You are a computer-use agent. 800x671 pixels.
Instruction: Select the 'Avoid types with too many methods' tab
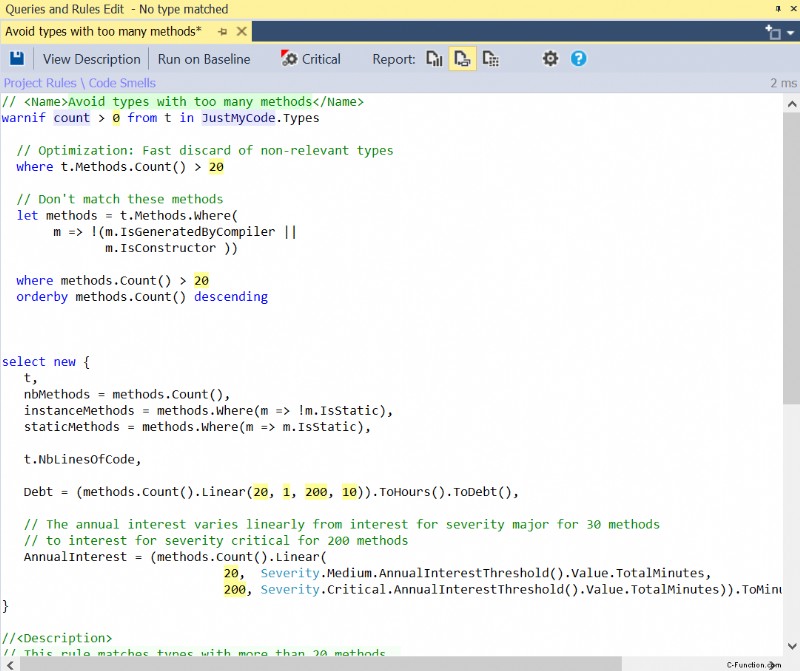pyautogui.click(x=102, y=32)
